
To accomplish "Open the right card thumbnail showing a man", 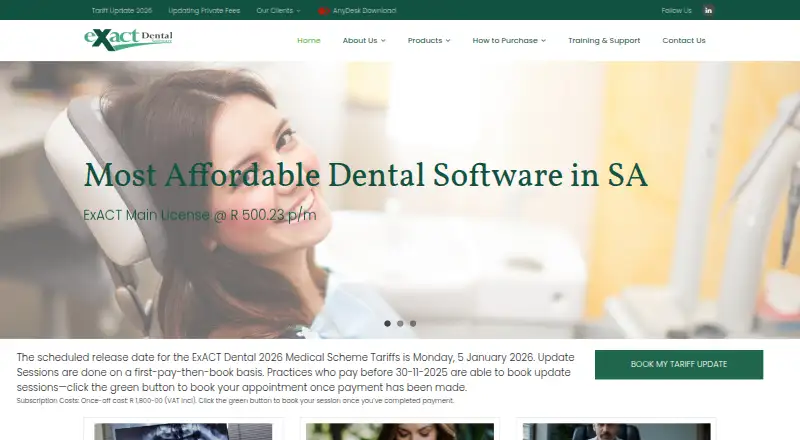I will (616, 431).
